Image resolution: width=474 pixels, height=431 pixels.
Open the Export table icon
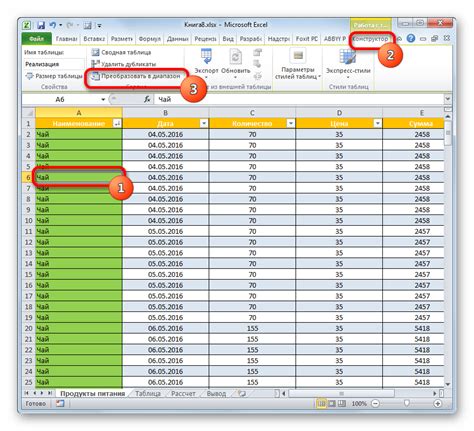[206, 56]
